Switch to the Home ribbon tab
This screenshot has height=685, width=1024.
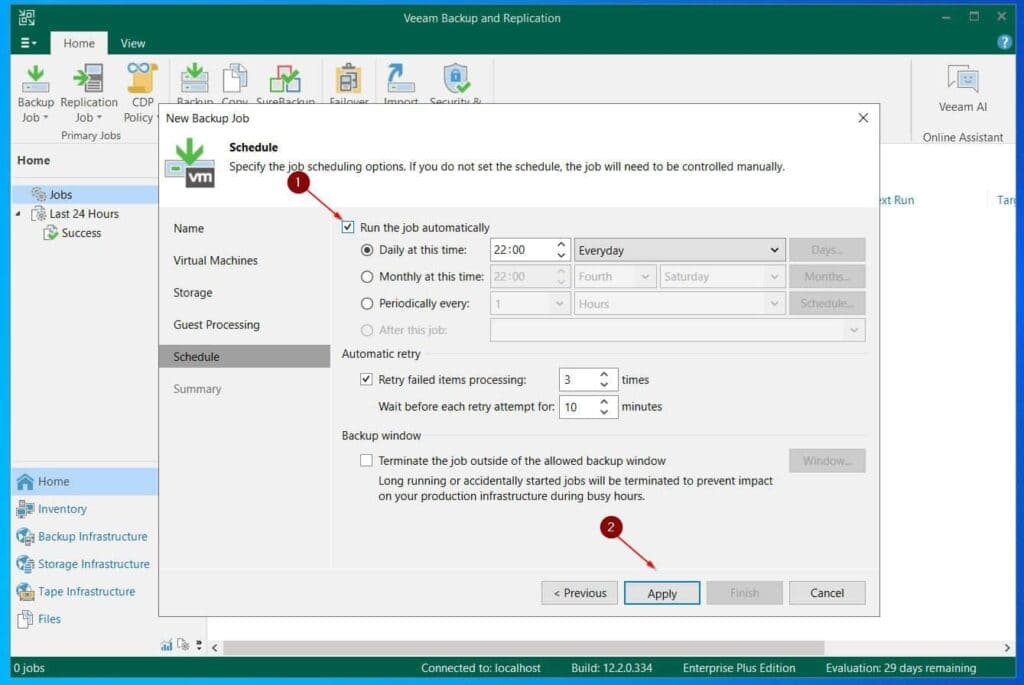(x=79, y=43)
